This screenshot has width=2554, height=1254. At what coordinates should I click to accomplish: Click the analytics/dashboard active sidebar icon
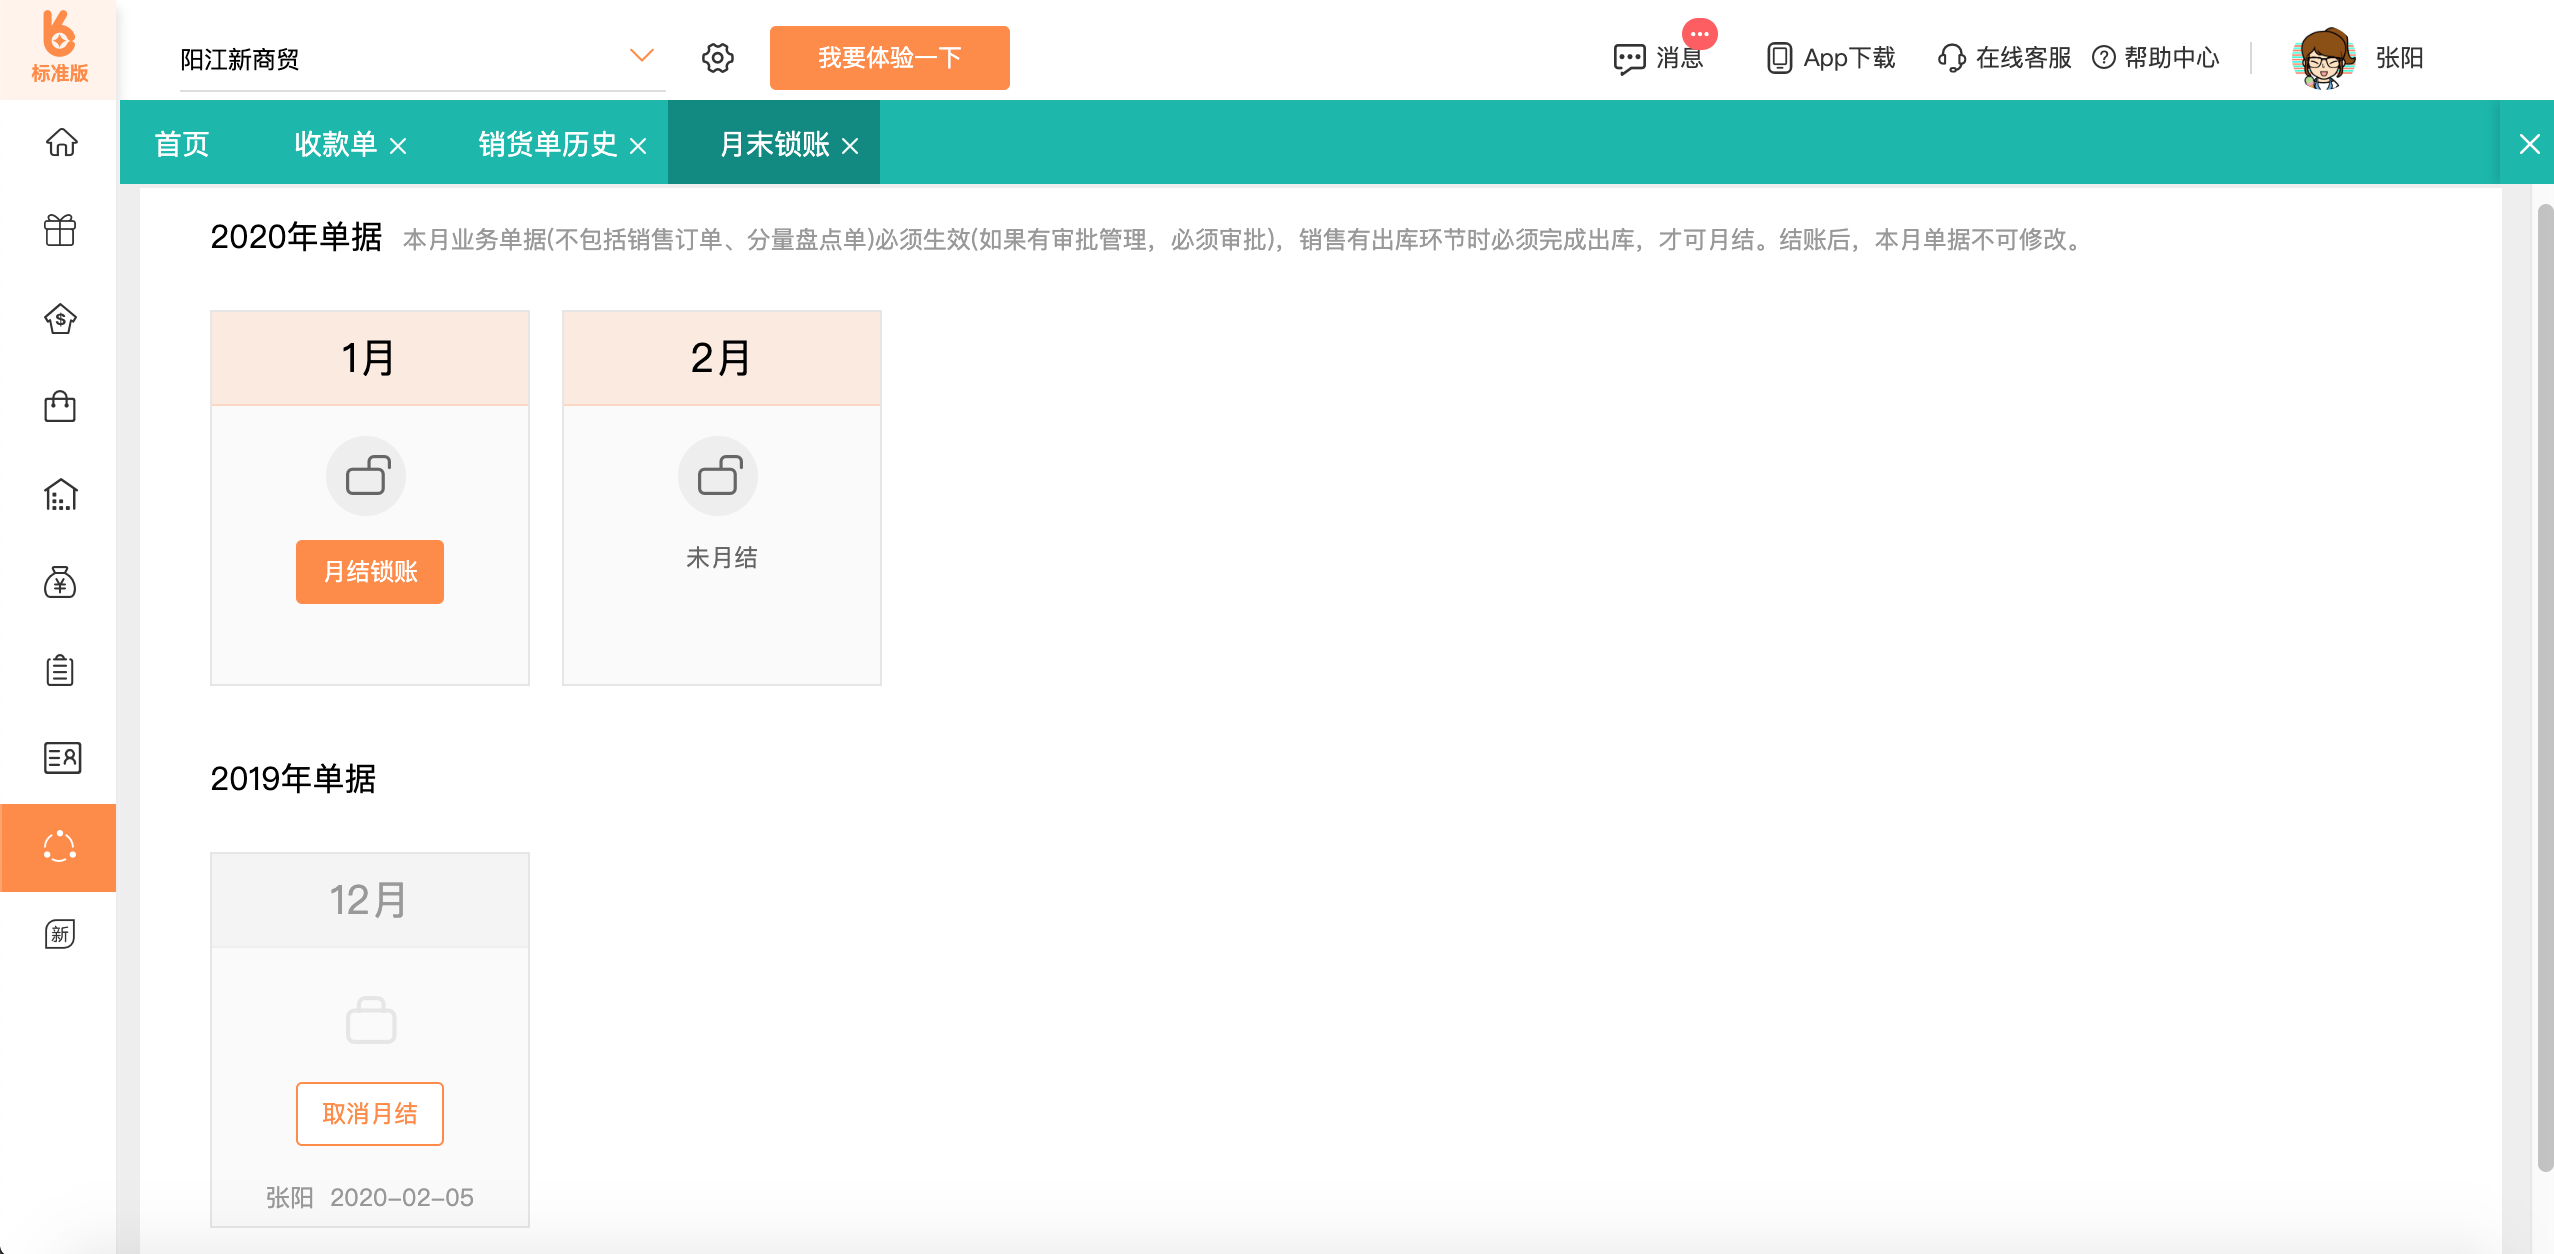[x=60, y=848]
